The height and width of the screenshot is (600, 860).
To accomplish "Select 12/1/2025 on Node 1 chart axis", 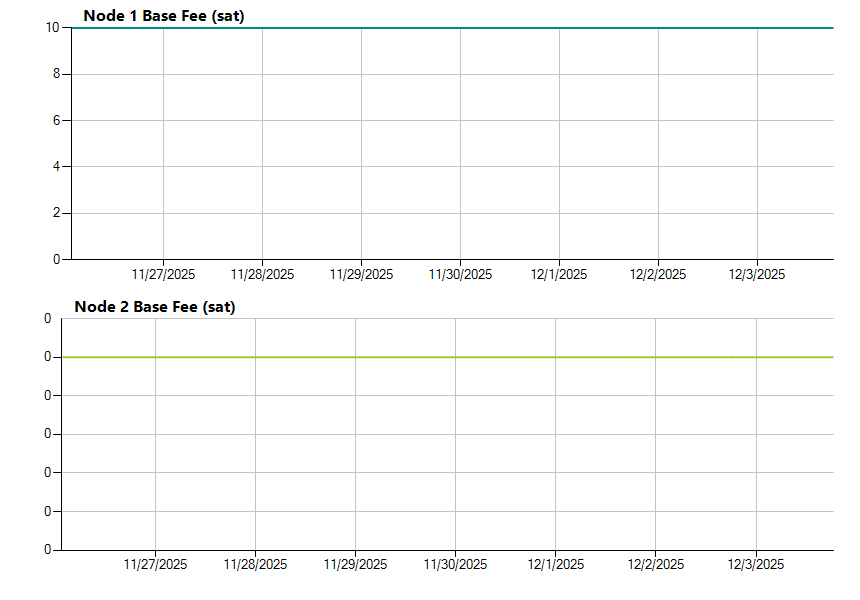I will [x=559, y=274].
